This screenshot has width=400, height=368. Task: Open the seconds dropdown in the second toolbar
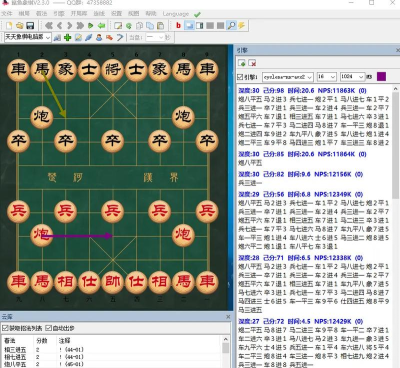coord(155,37)
